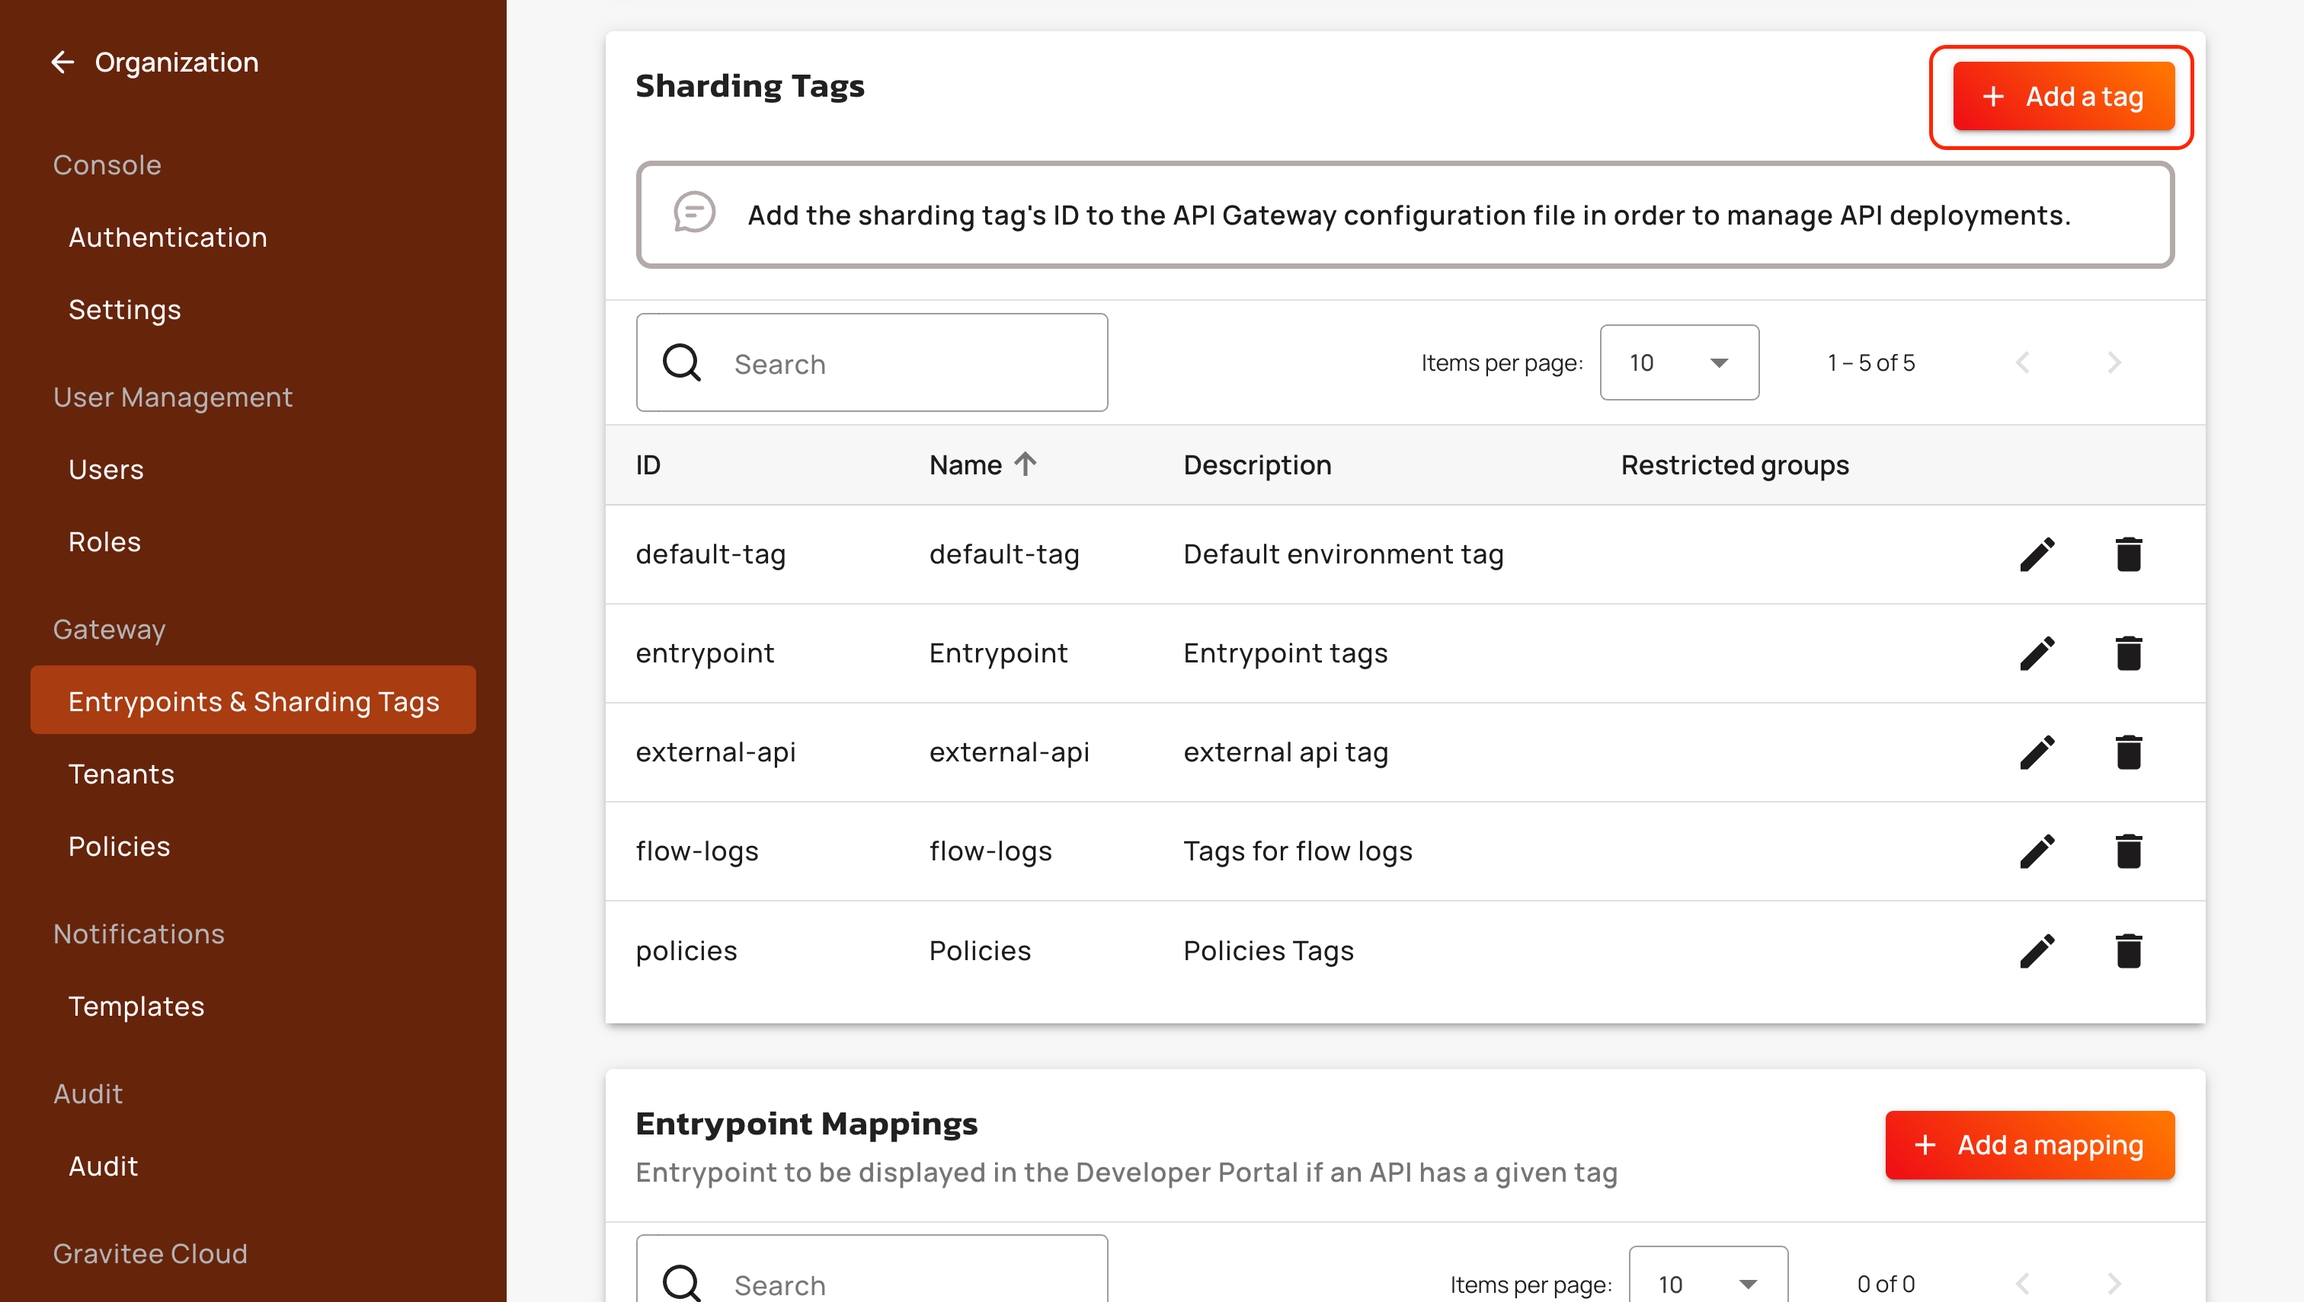Screen dimensions: 2304x1302
Task: Open the Roles page
Action: point(104,542)
